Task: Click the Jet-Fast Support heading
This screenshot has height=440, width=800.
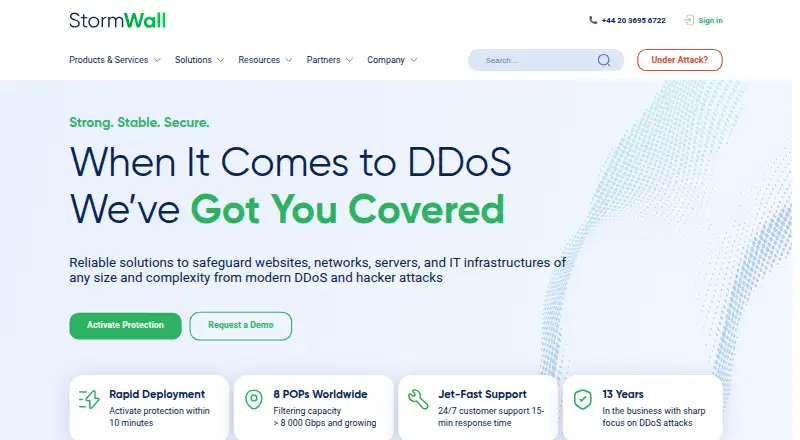Action: pos(482,394)
